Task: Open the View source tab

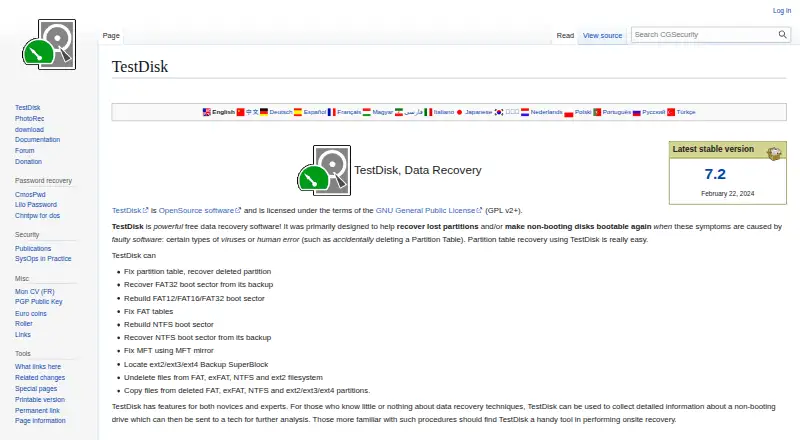Action: (x=603, y=36)
